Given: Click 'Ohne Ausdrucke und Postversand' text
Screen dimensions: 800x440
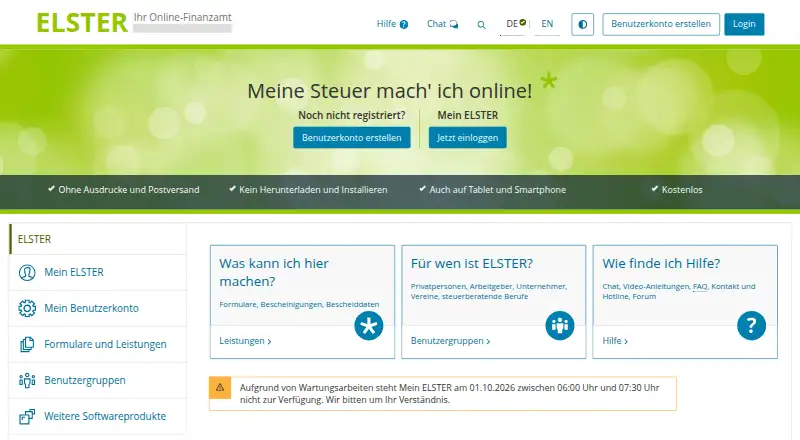Looking at the screenshot, I should pyautogui.click(x=129, y=190).
